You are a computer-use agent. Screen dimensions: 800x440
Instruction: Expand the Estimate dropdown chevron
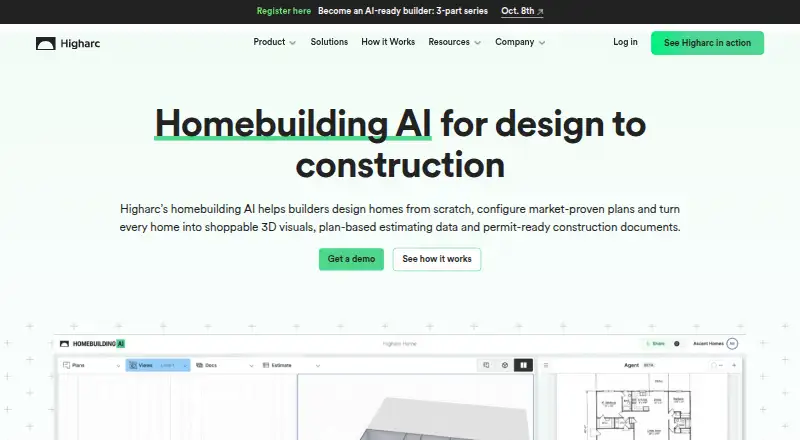pos(317,365)
